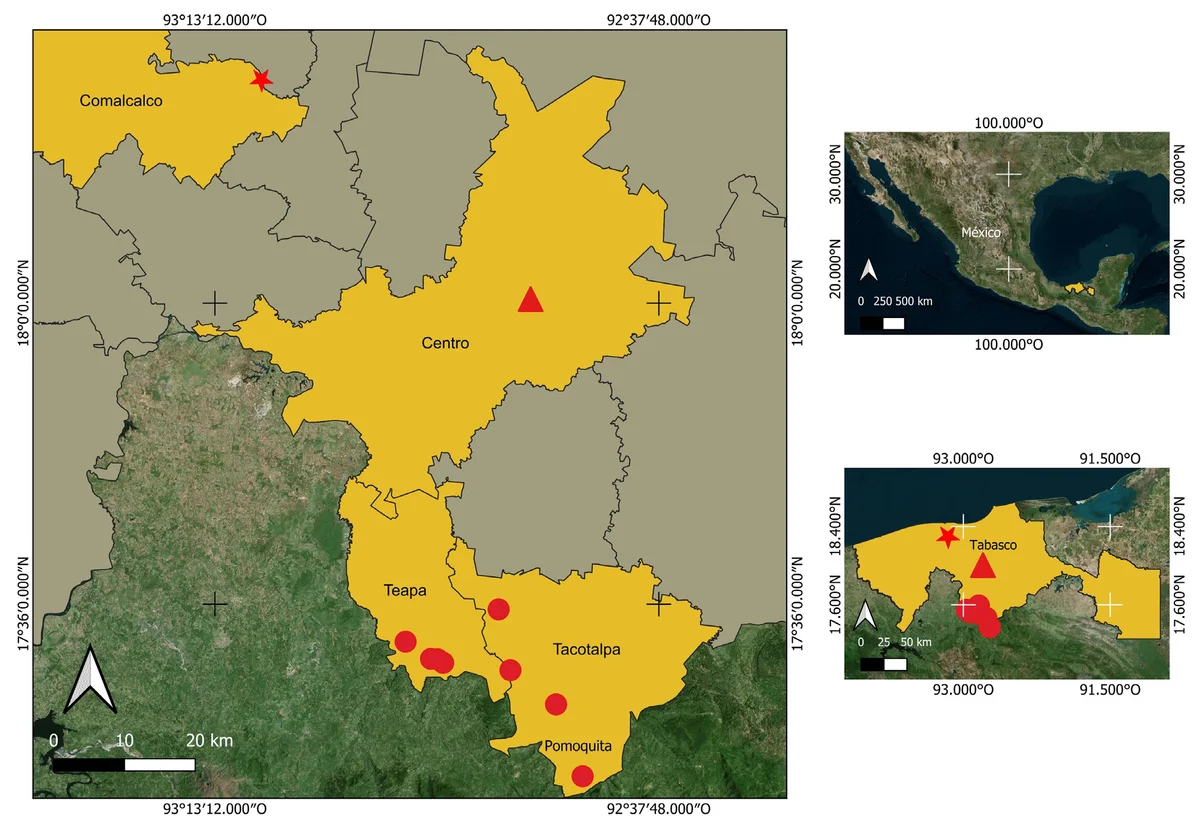Screen dimensions: 1200x828
Task: Click the north arrow in the México inset
Action: point(869,270)
